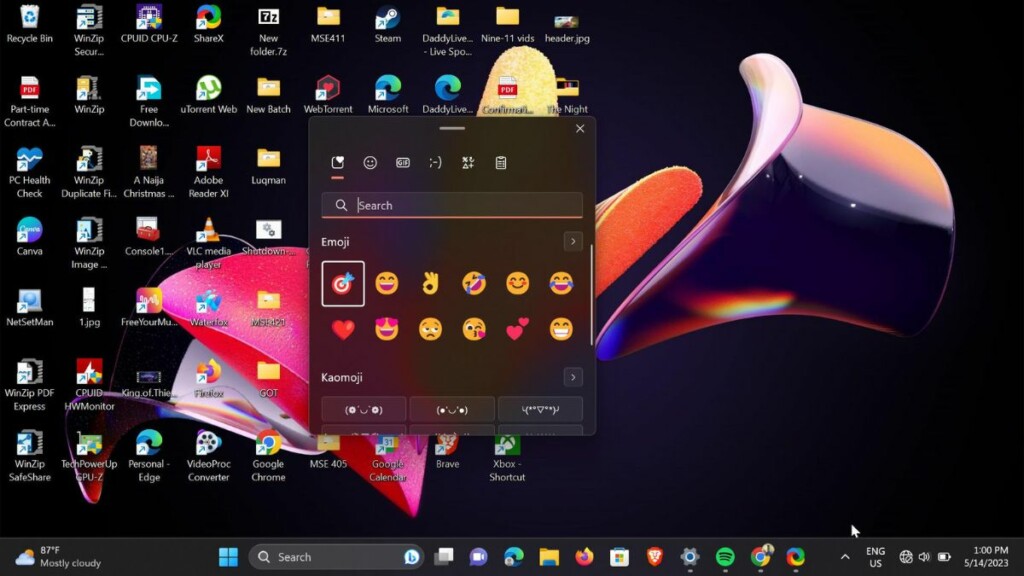Open the weather widget showing 87°F
Viewport: 1024px width, 576px height.
pos(57,557)
